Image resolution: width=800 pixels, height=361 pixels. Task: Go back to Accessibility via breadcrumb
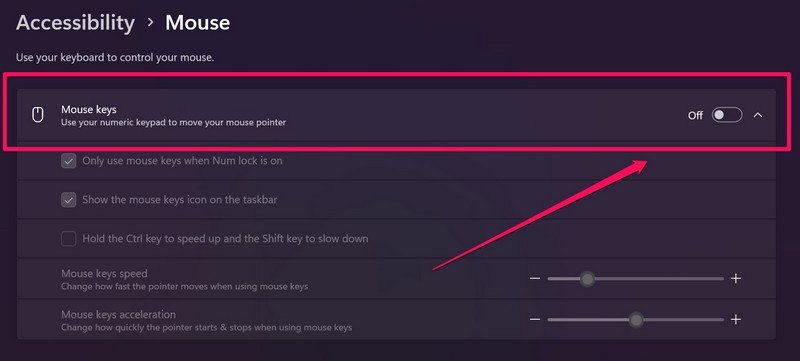76,23
